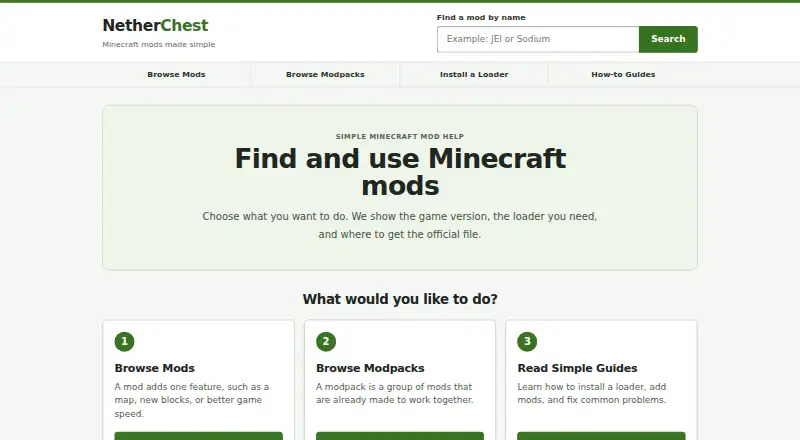Select the Read Simple Guides card heading

pyautogui.click(x=577, y=368)
